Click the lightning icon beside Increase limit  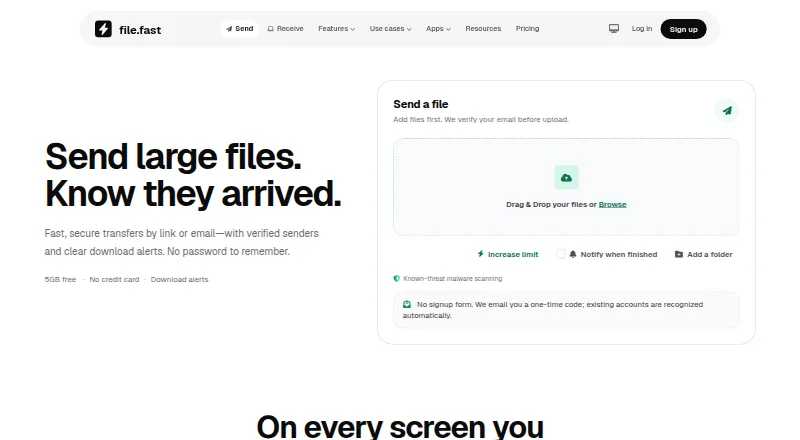coord(480,254)
